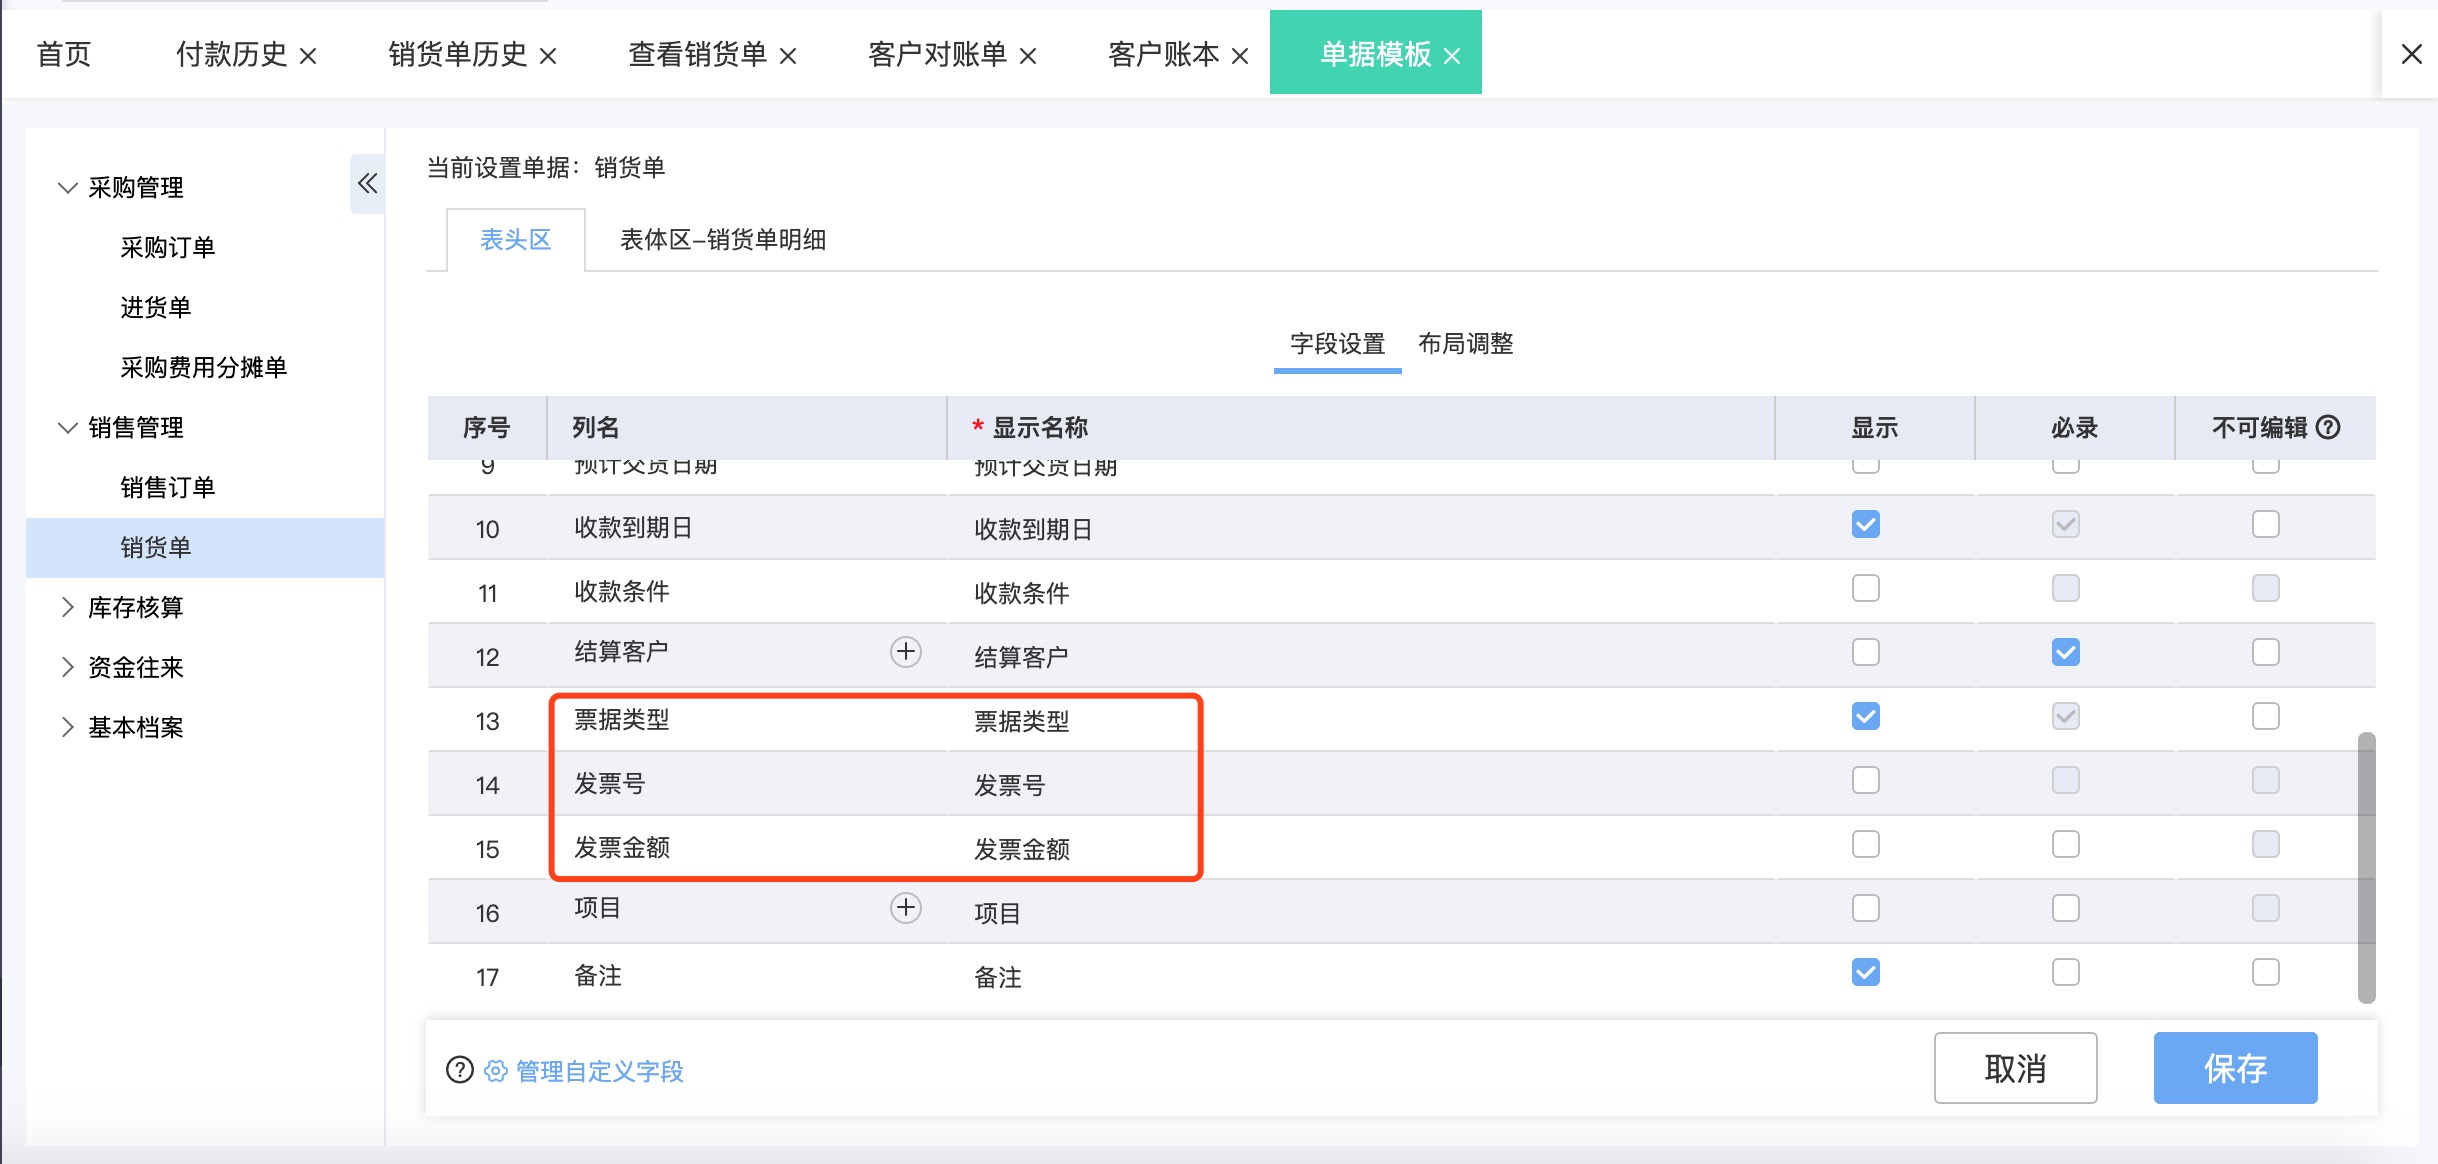Click the add icon next to 结算客户
Viewport: 2438px width, 1164px height.
[x=905, y=651]
